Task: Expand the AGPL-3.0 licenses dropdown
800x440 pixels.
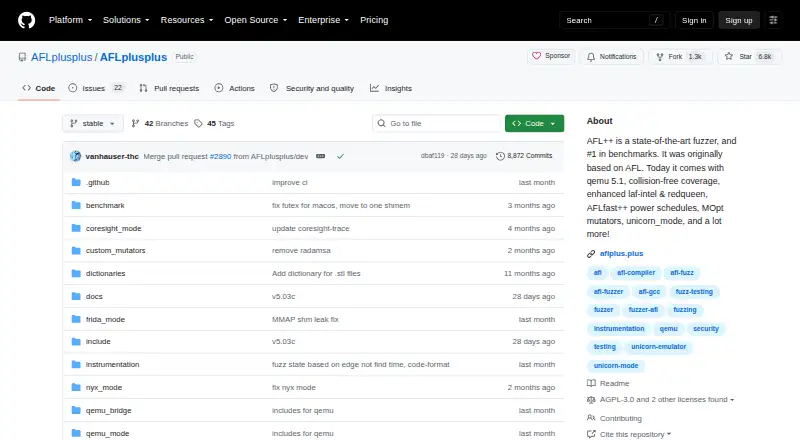Action: point(667,400)
